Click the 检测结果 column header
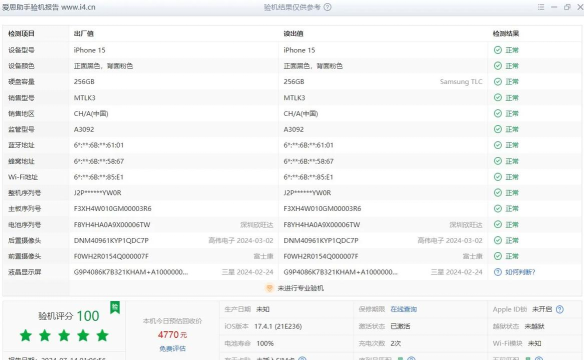 click(x=506, y=34)
